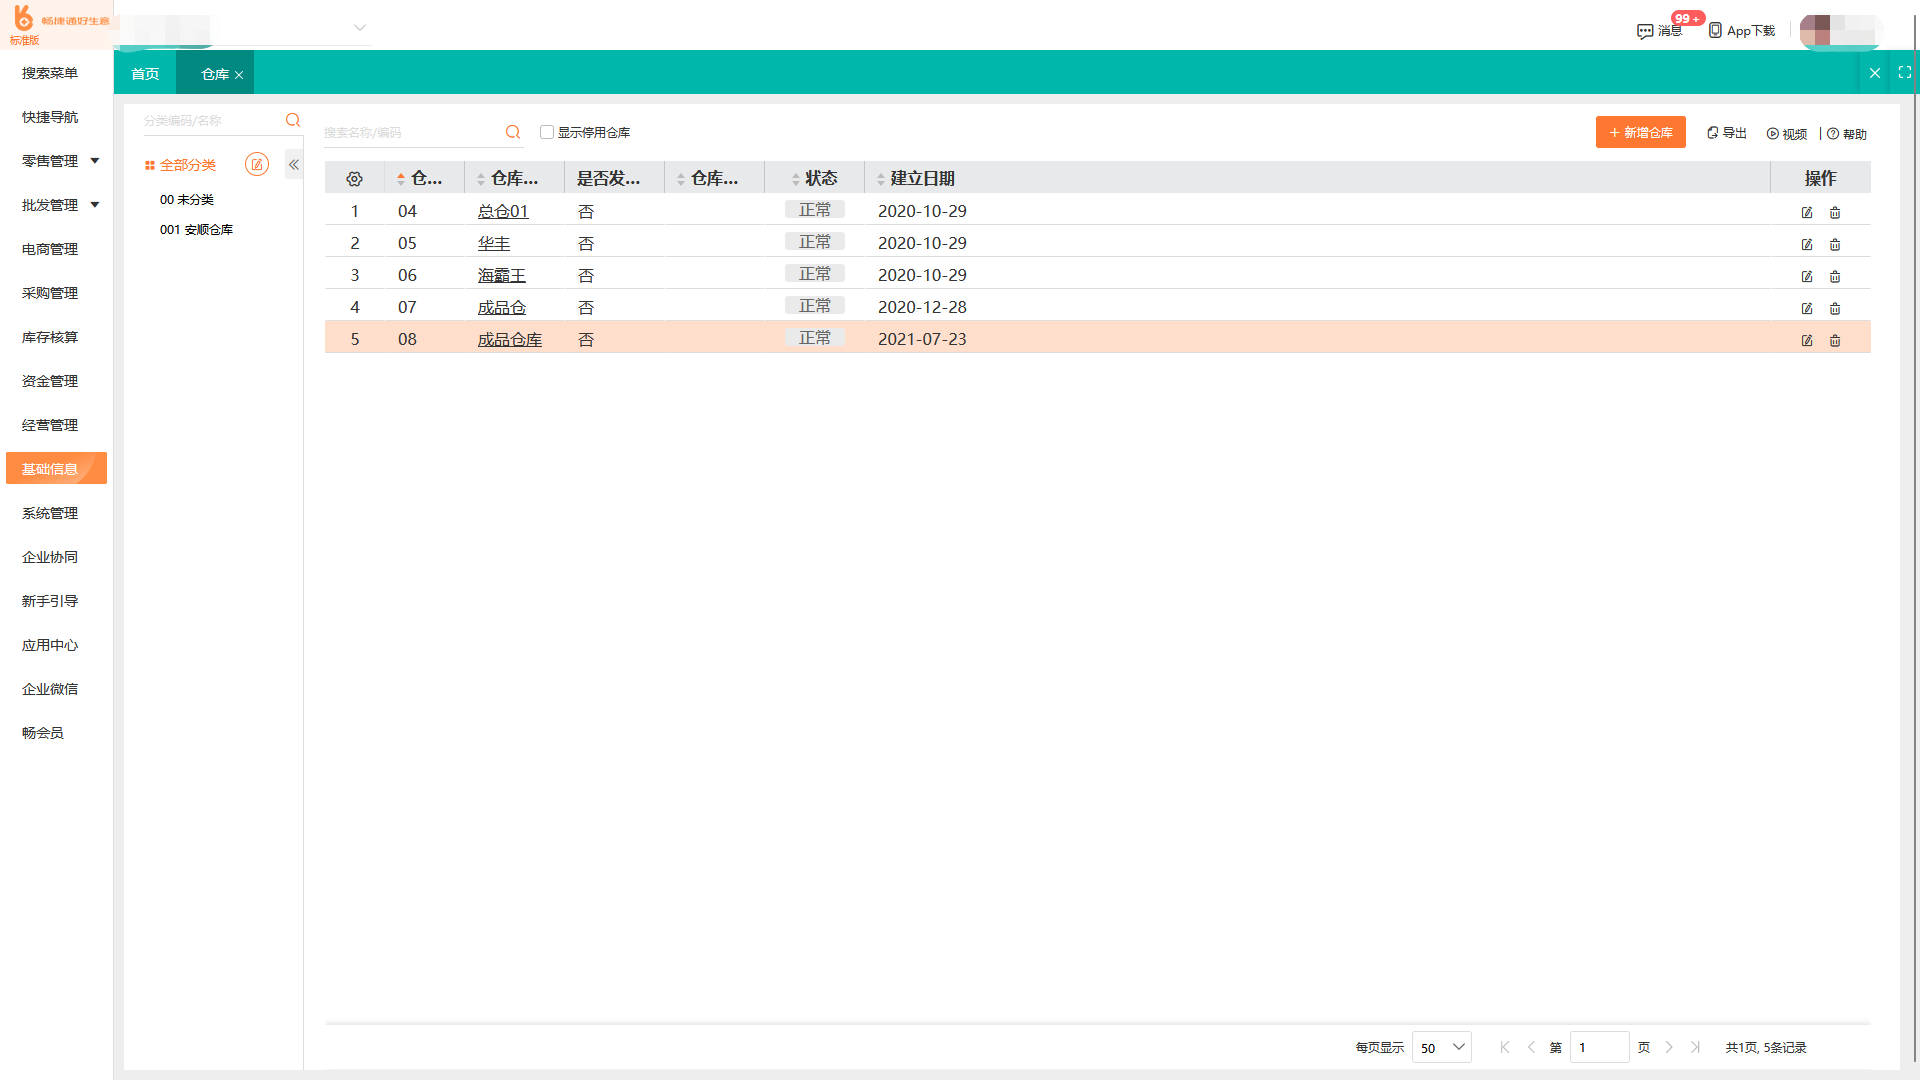
Task: Click 首页 home tab
Action: pyautogui.click(x=145, y=73)
